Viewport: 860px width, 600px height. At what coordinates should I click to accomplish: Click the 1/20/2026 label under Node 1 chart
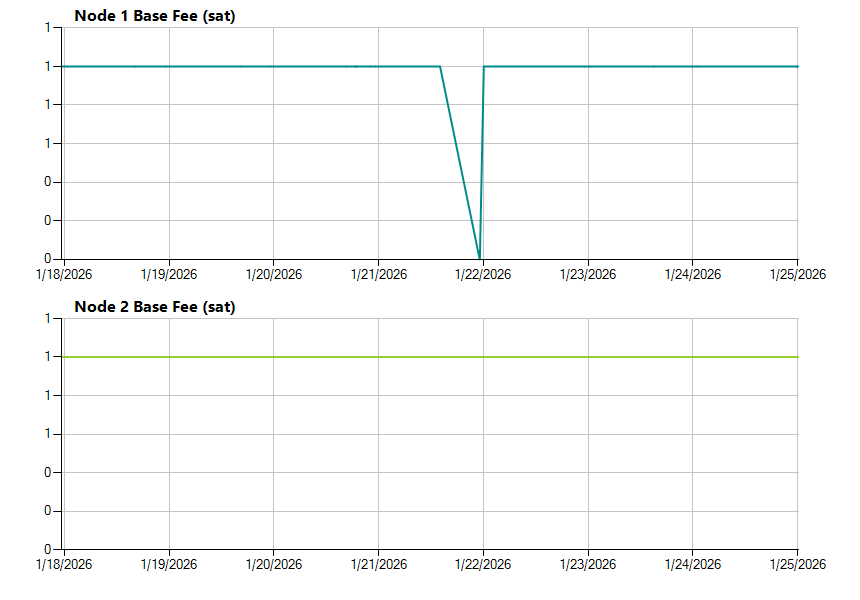point(274,274)
